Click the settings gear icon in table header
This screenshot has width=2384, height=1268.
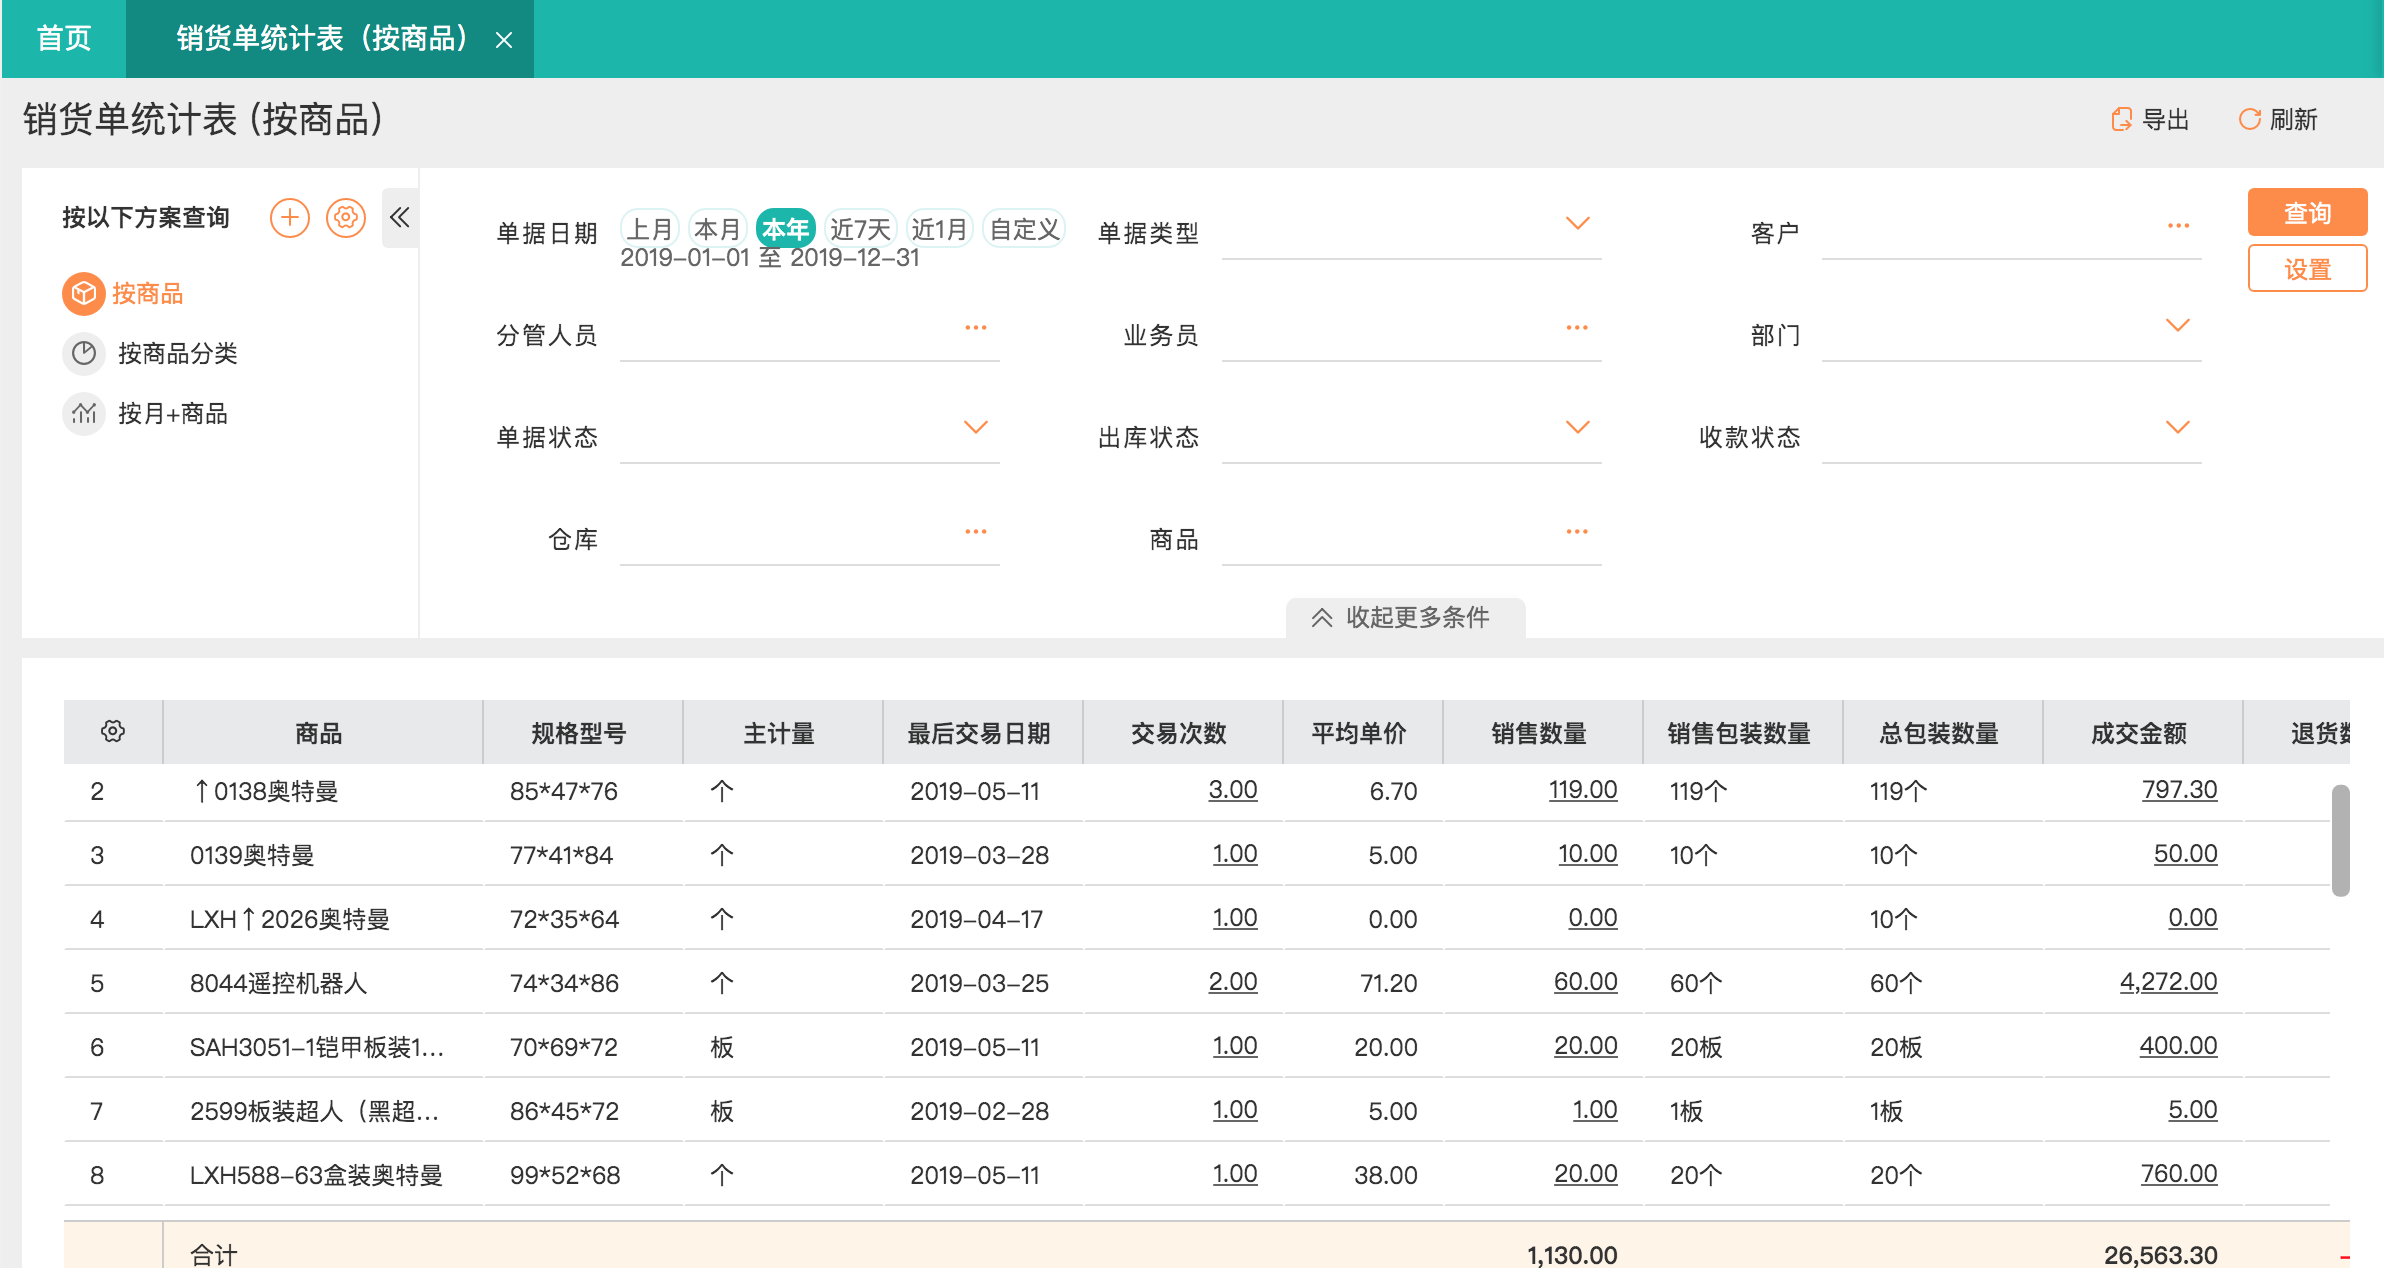(110, 730)
